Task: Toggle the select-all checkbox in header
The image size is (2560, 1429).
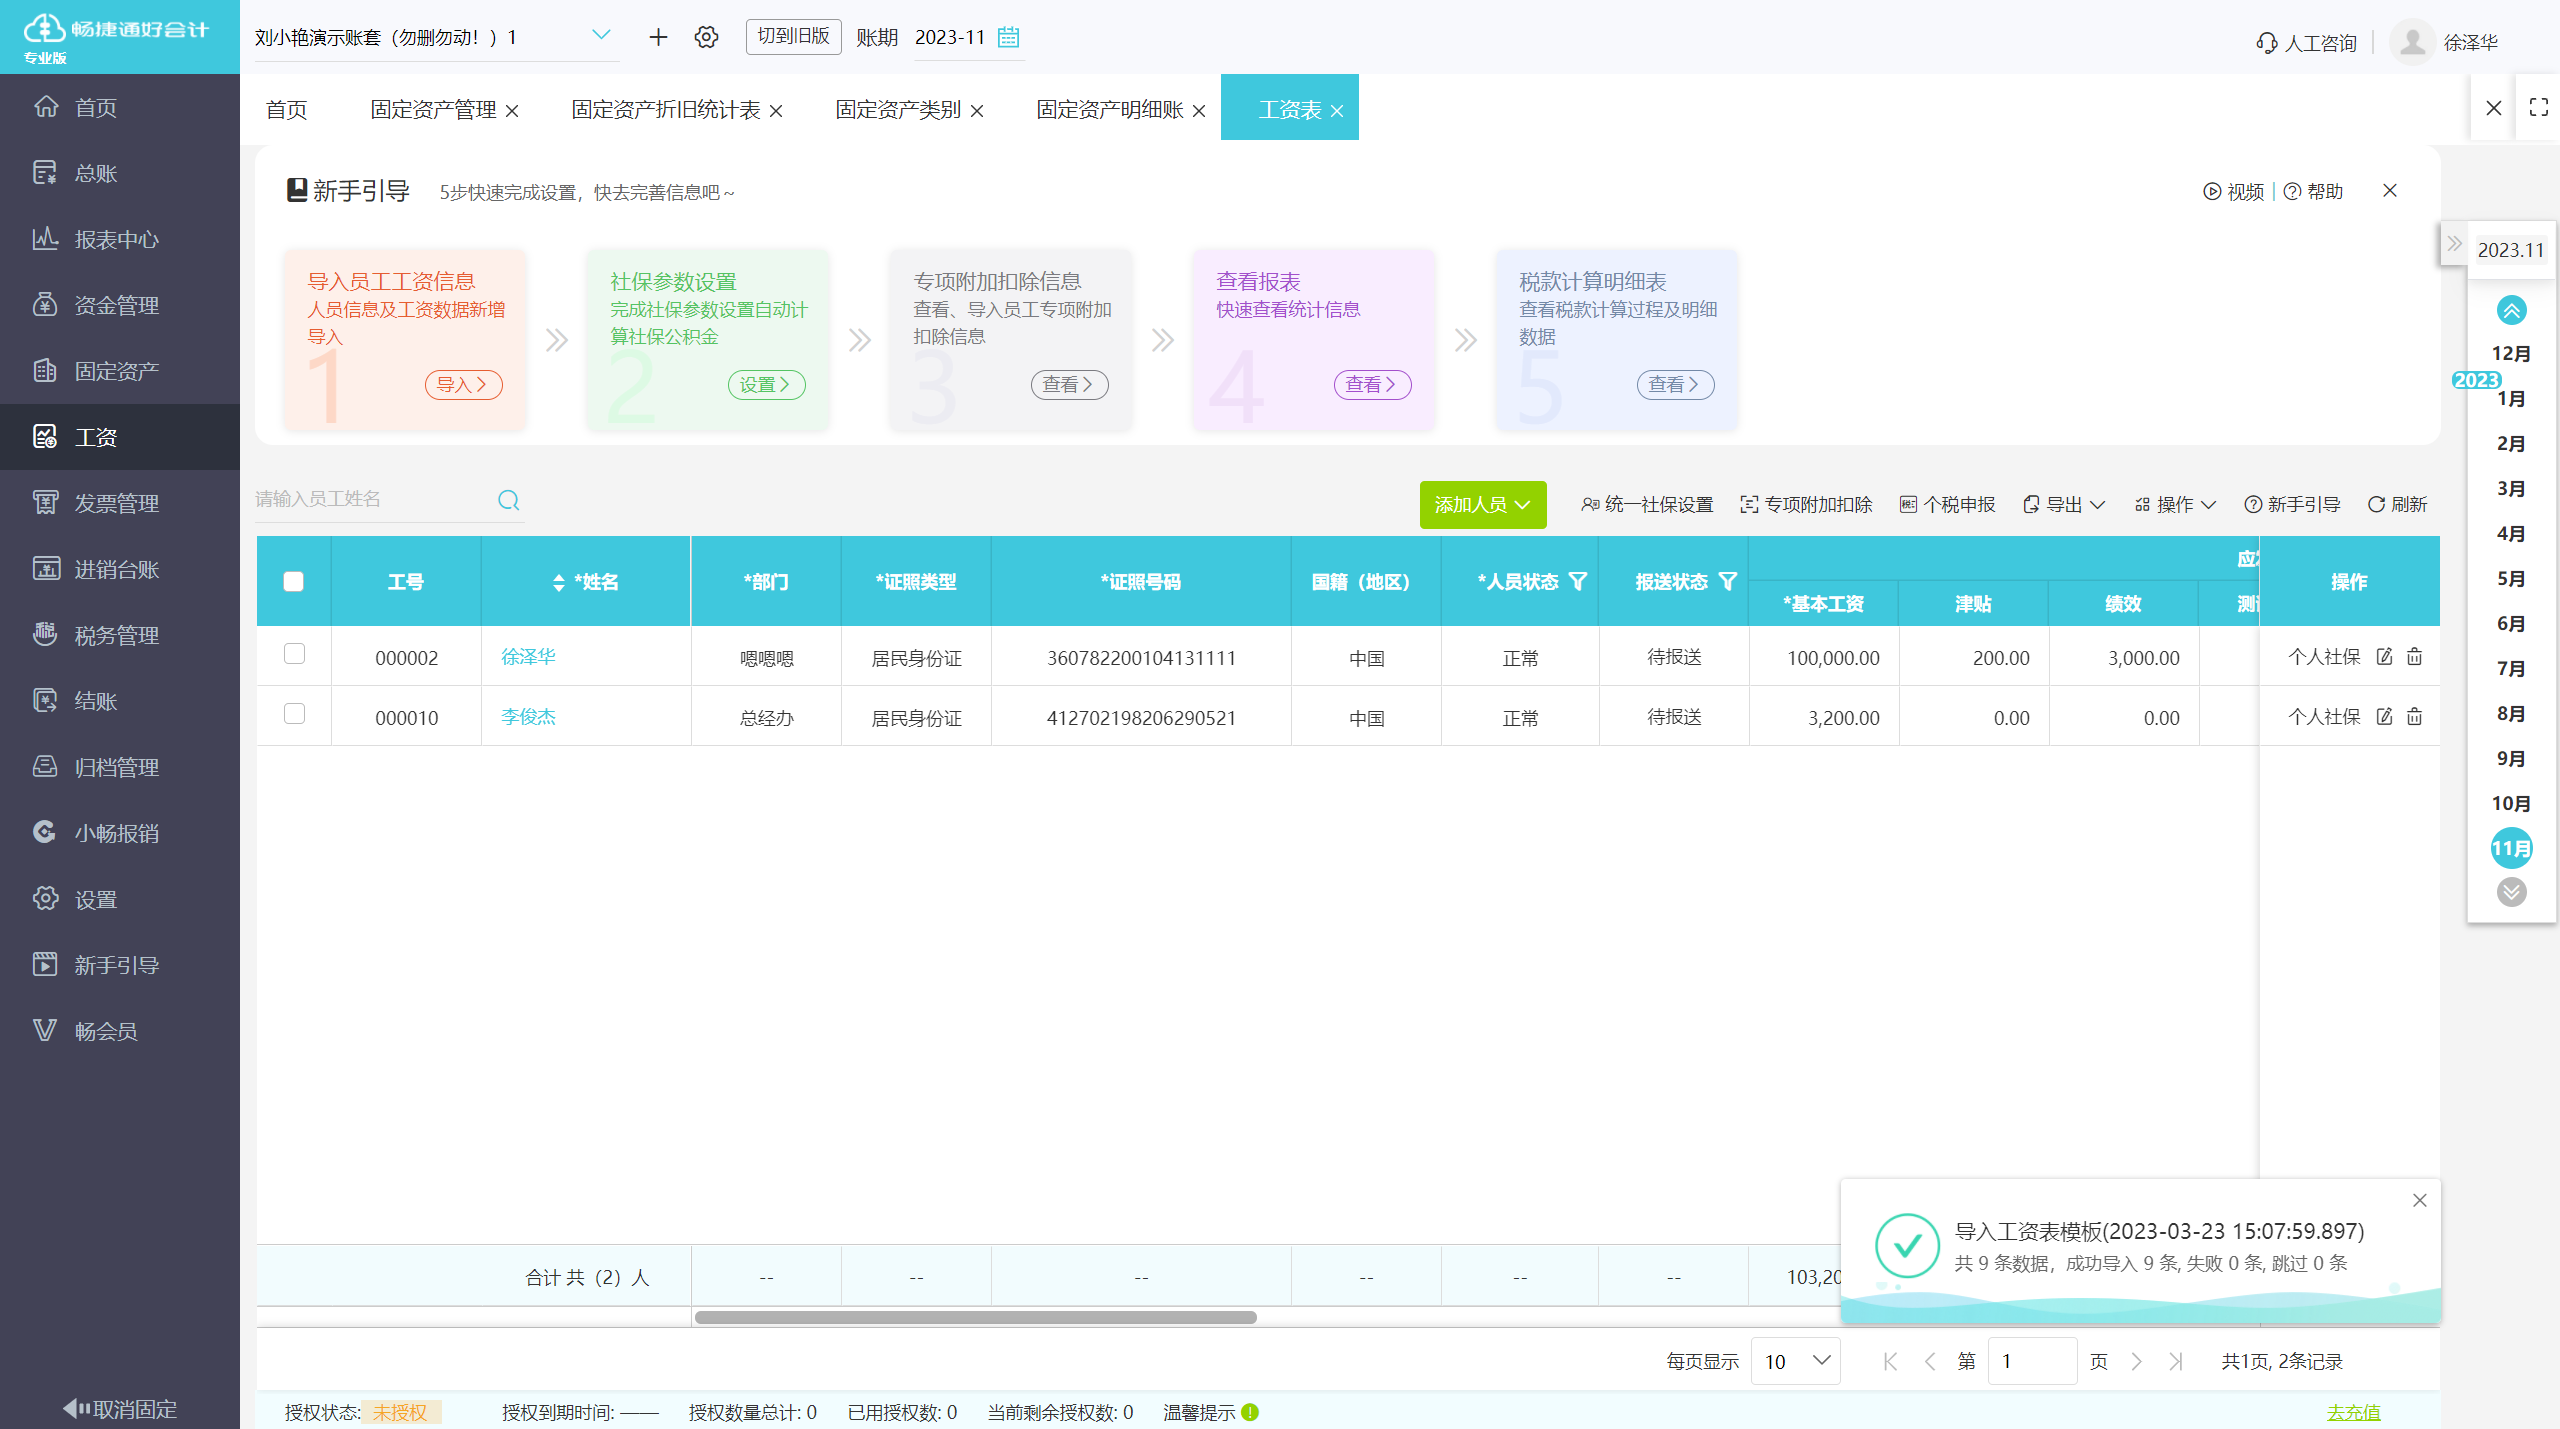Action: tap(295, 582)
